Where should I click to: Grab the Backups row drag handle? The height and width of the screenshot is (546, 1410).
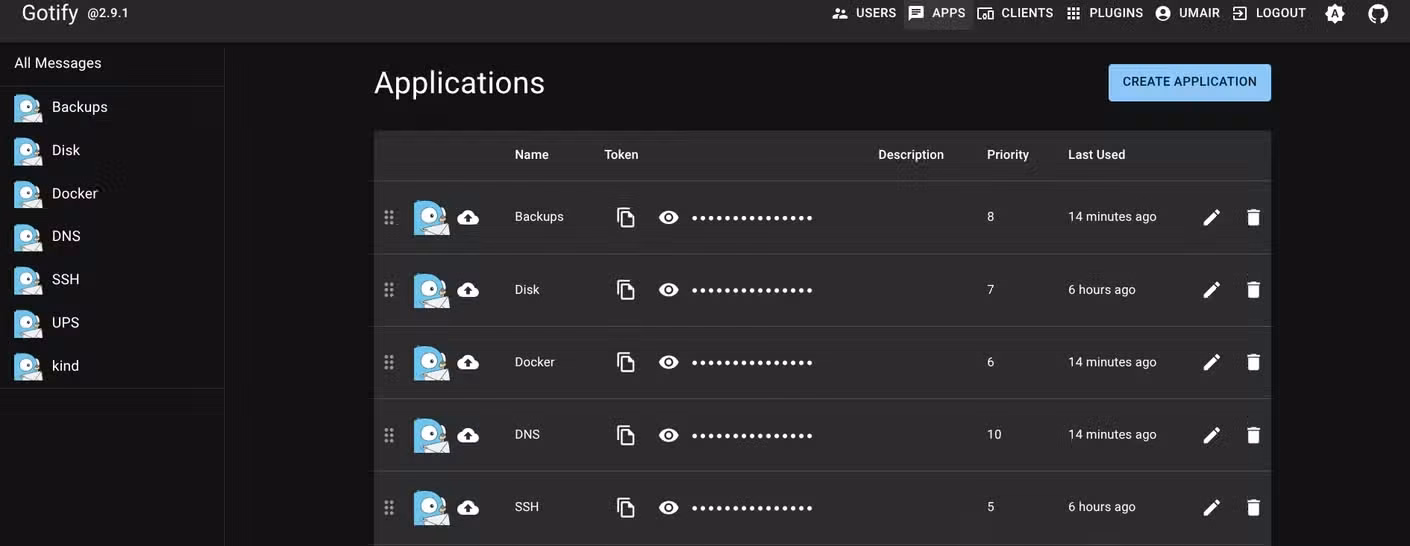click(389, 217)
